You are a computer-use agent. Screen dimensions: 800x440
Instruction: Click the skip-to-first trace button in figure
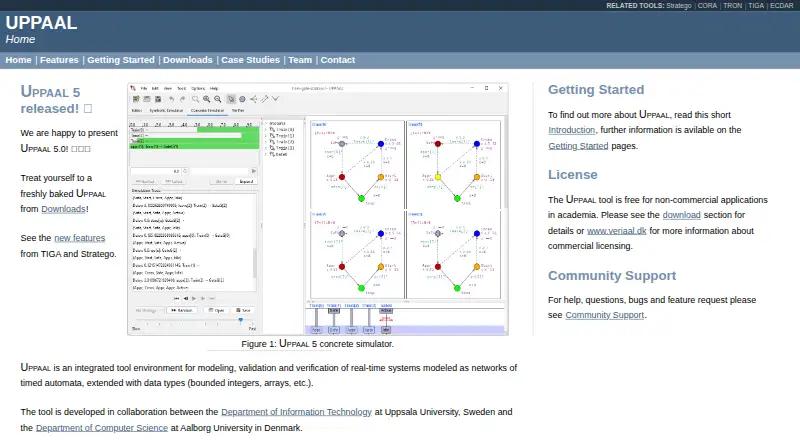(x=177, y=298)
